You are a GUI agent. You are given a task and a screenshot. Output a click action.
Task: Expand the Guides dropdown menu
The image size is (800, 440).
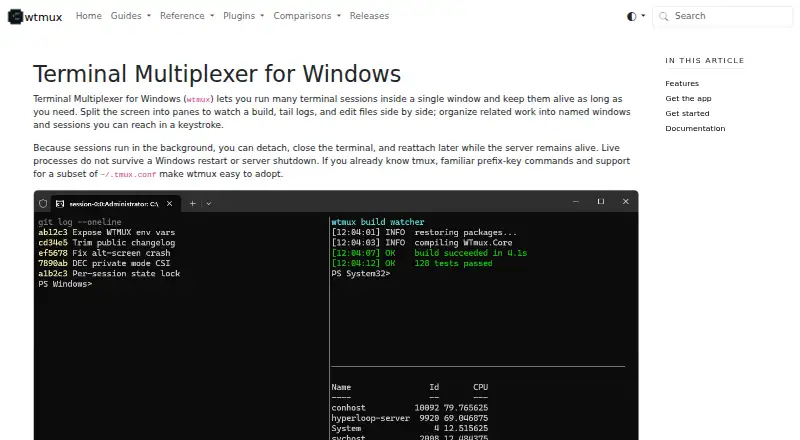[131, 16]
